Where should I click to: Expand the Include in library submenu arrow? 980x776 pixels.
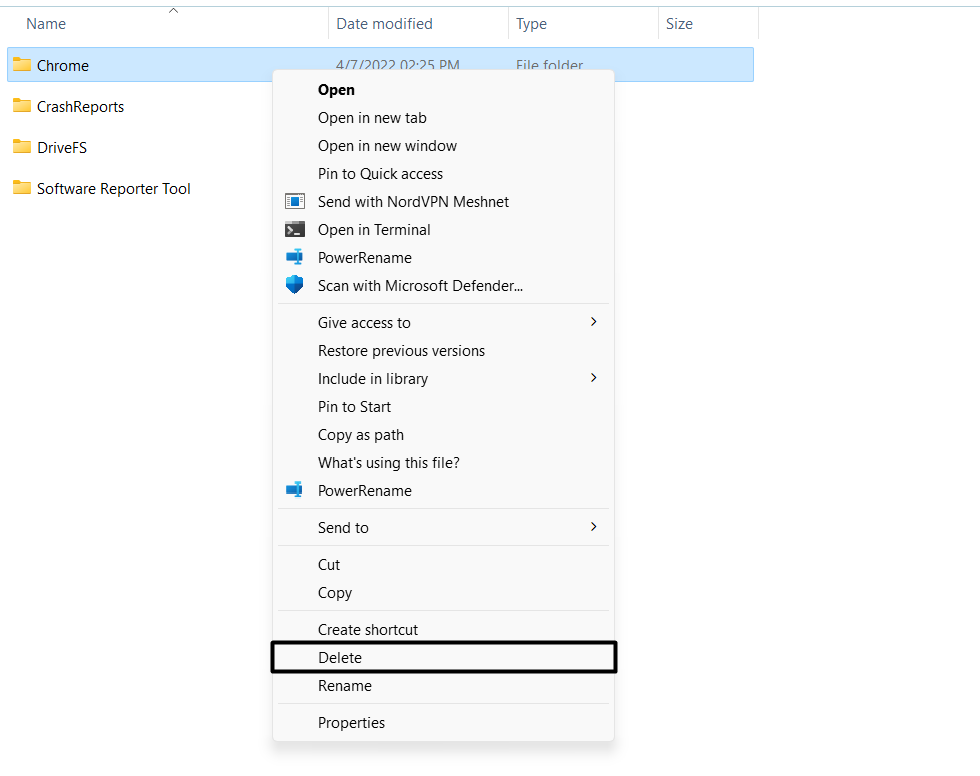[593, 378]
